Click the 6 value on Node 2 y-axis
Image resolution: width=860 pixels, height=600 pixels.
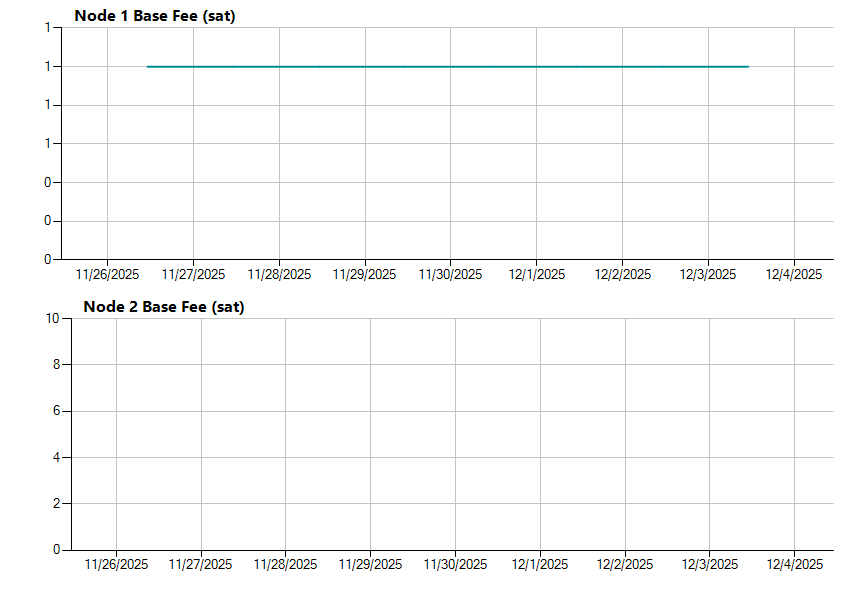[57, 412]
